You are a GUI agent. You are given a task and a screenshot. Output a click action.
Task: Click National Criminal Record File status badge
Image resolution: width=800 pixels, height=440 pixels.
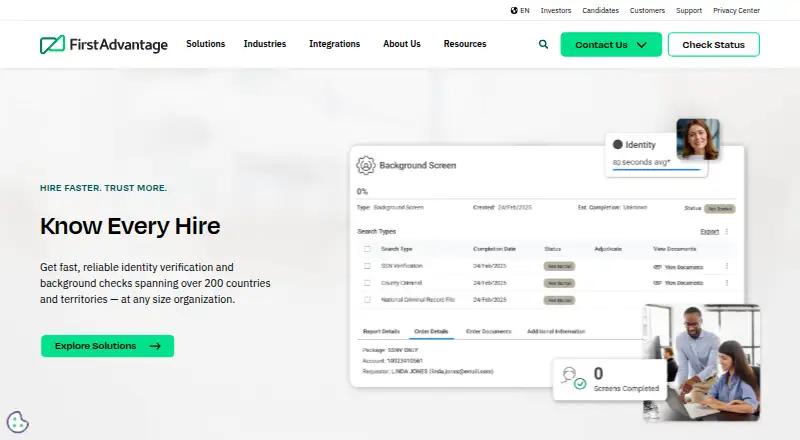tap(560, 300)
